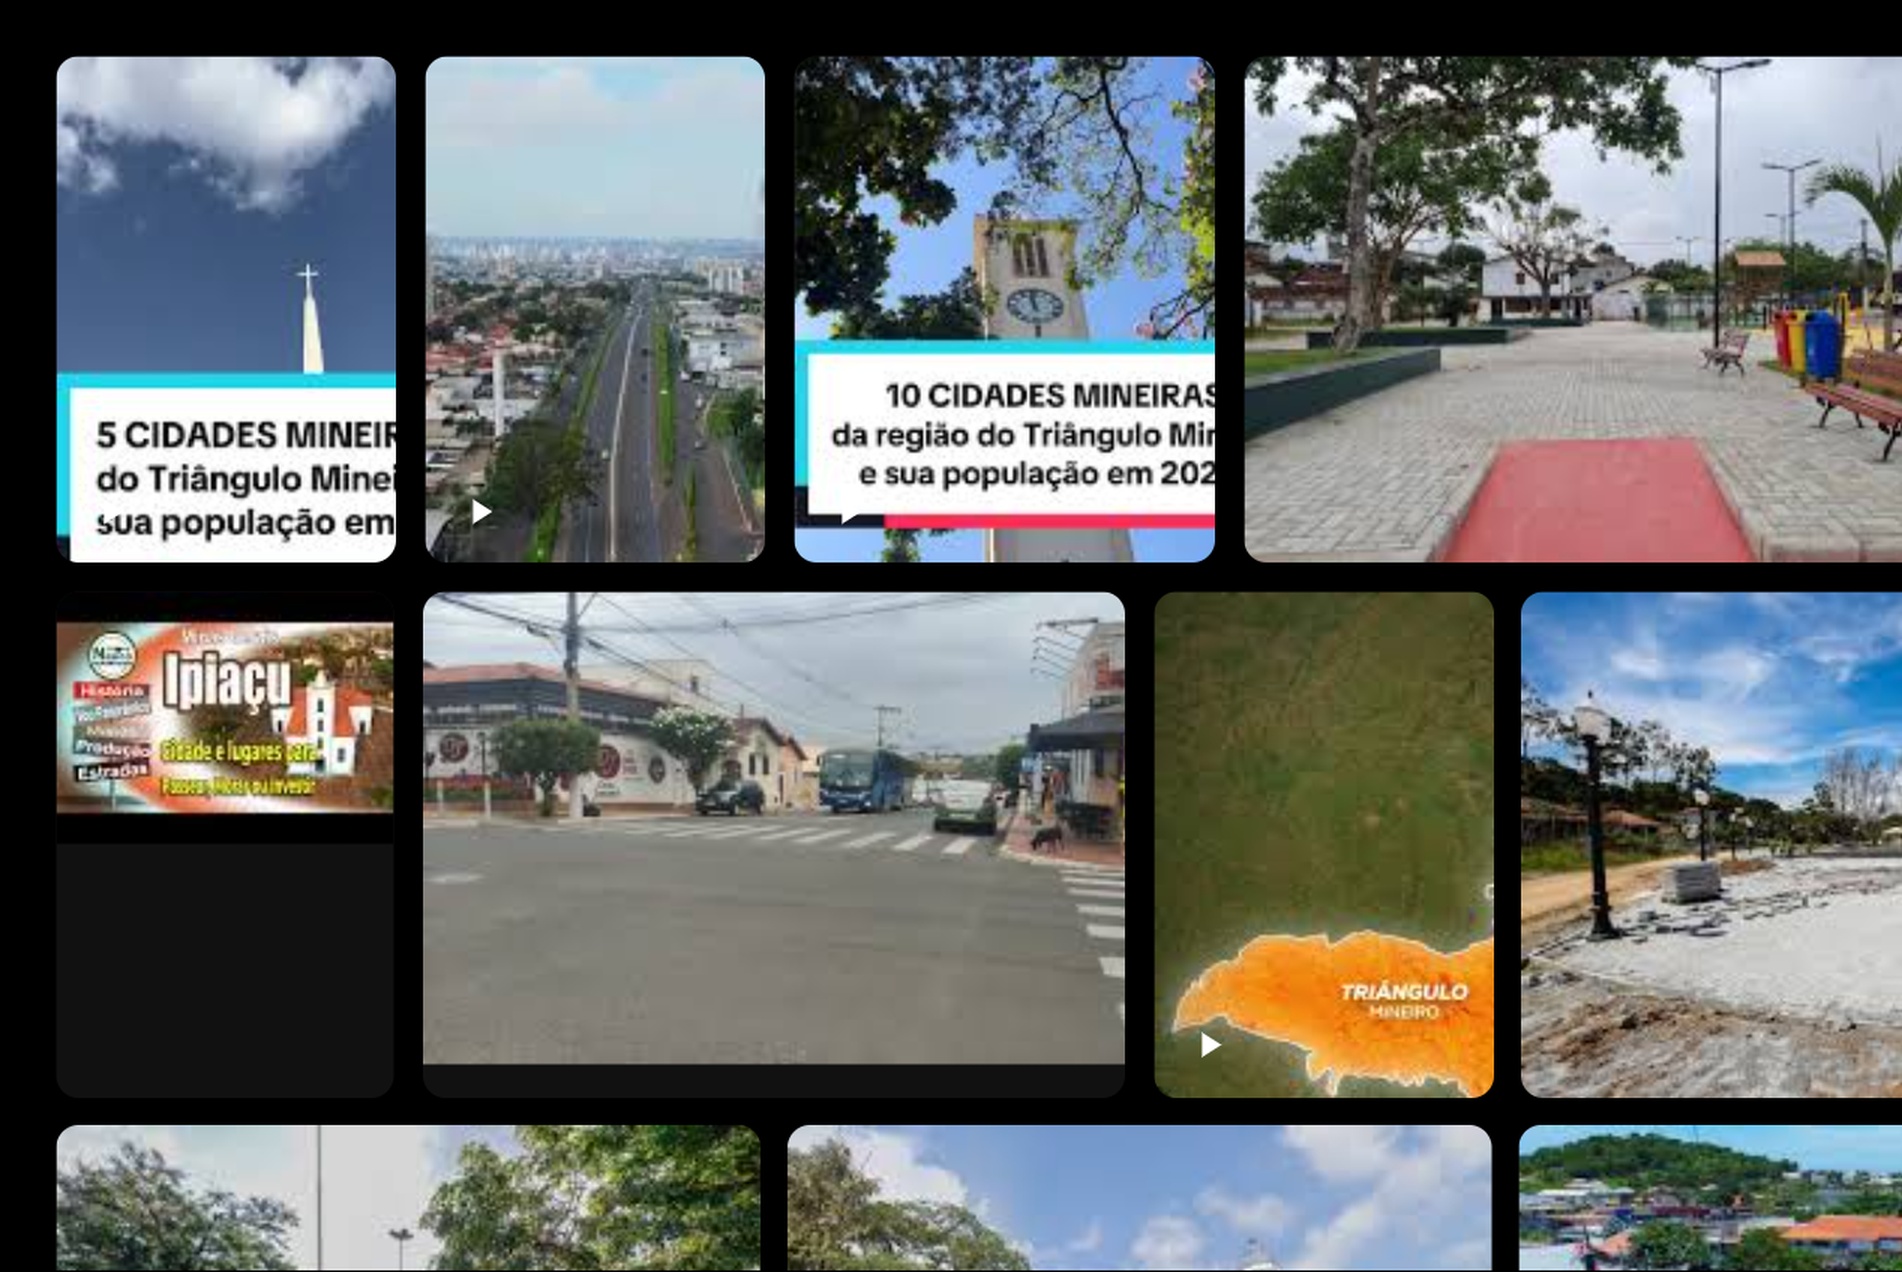The height and width of the screenshot is (1272, 1902).
Task: Select the 10 Cidades Mineiras caption text
Action: tap(1020, 435)
